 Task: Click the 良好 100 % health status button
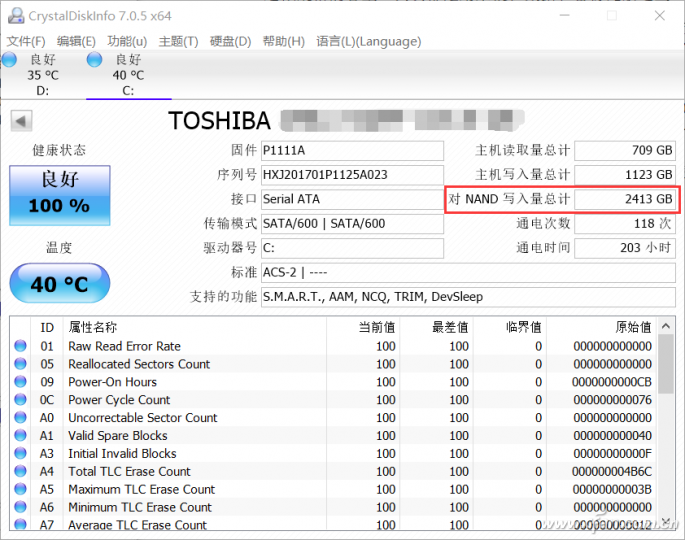(59, 195)
